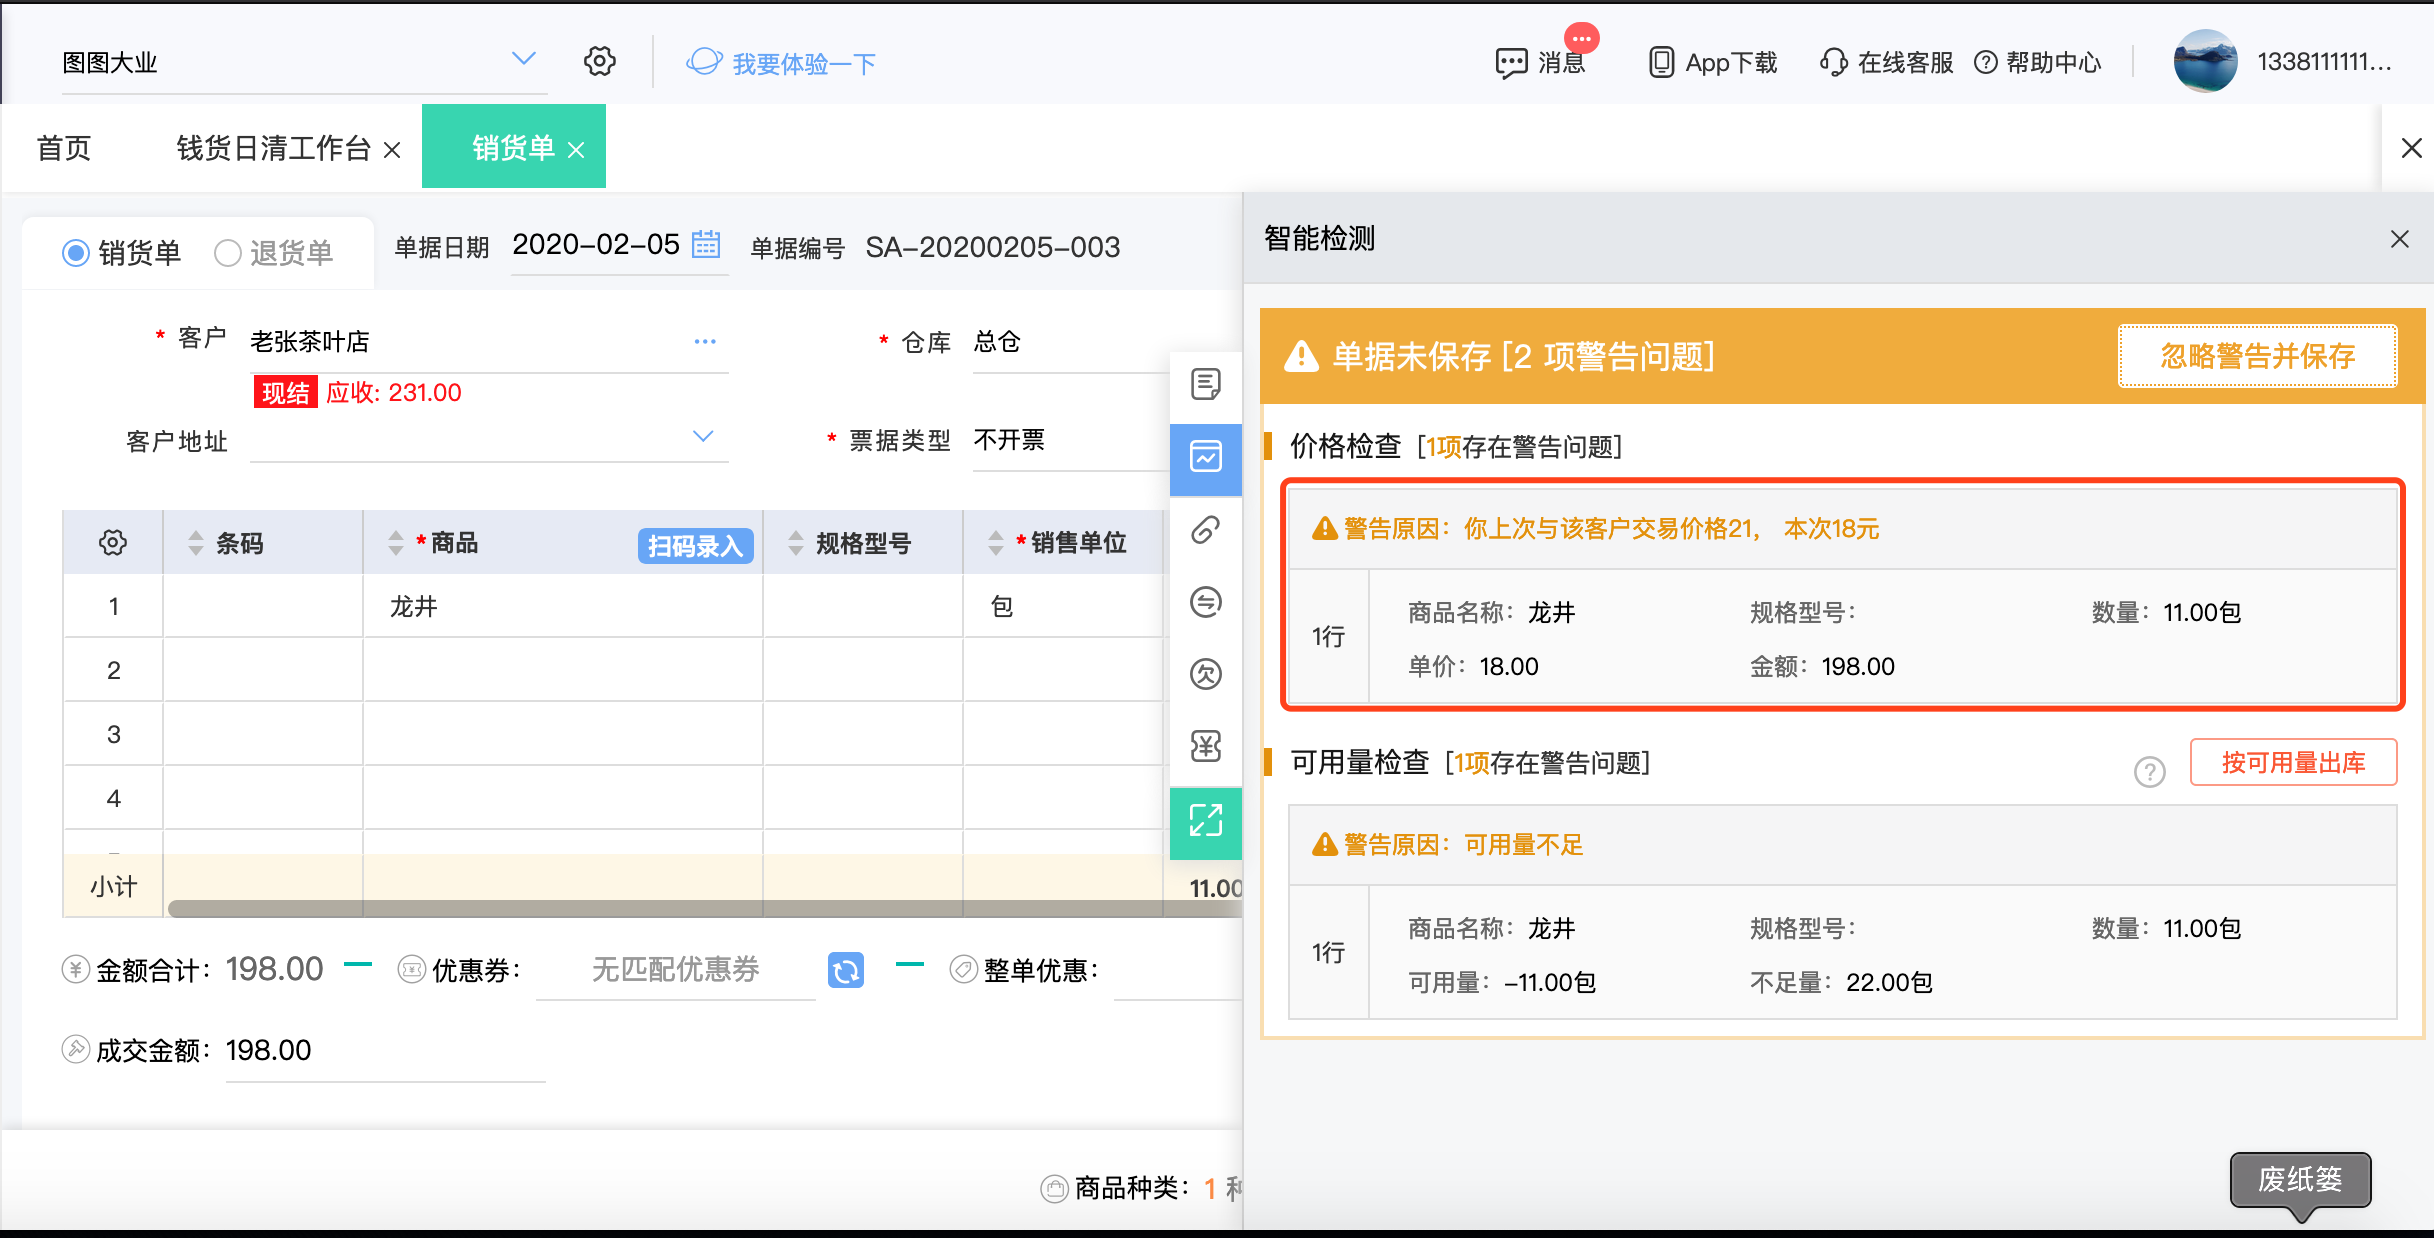This screenshot has width=2434, height=1238.
Task: Open the 钱货日清工作台 tab
Action: tap(276, 148)
